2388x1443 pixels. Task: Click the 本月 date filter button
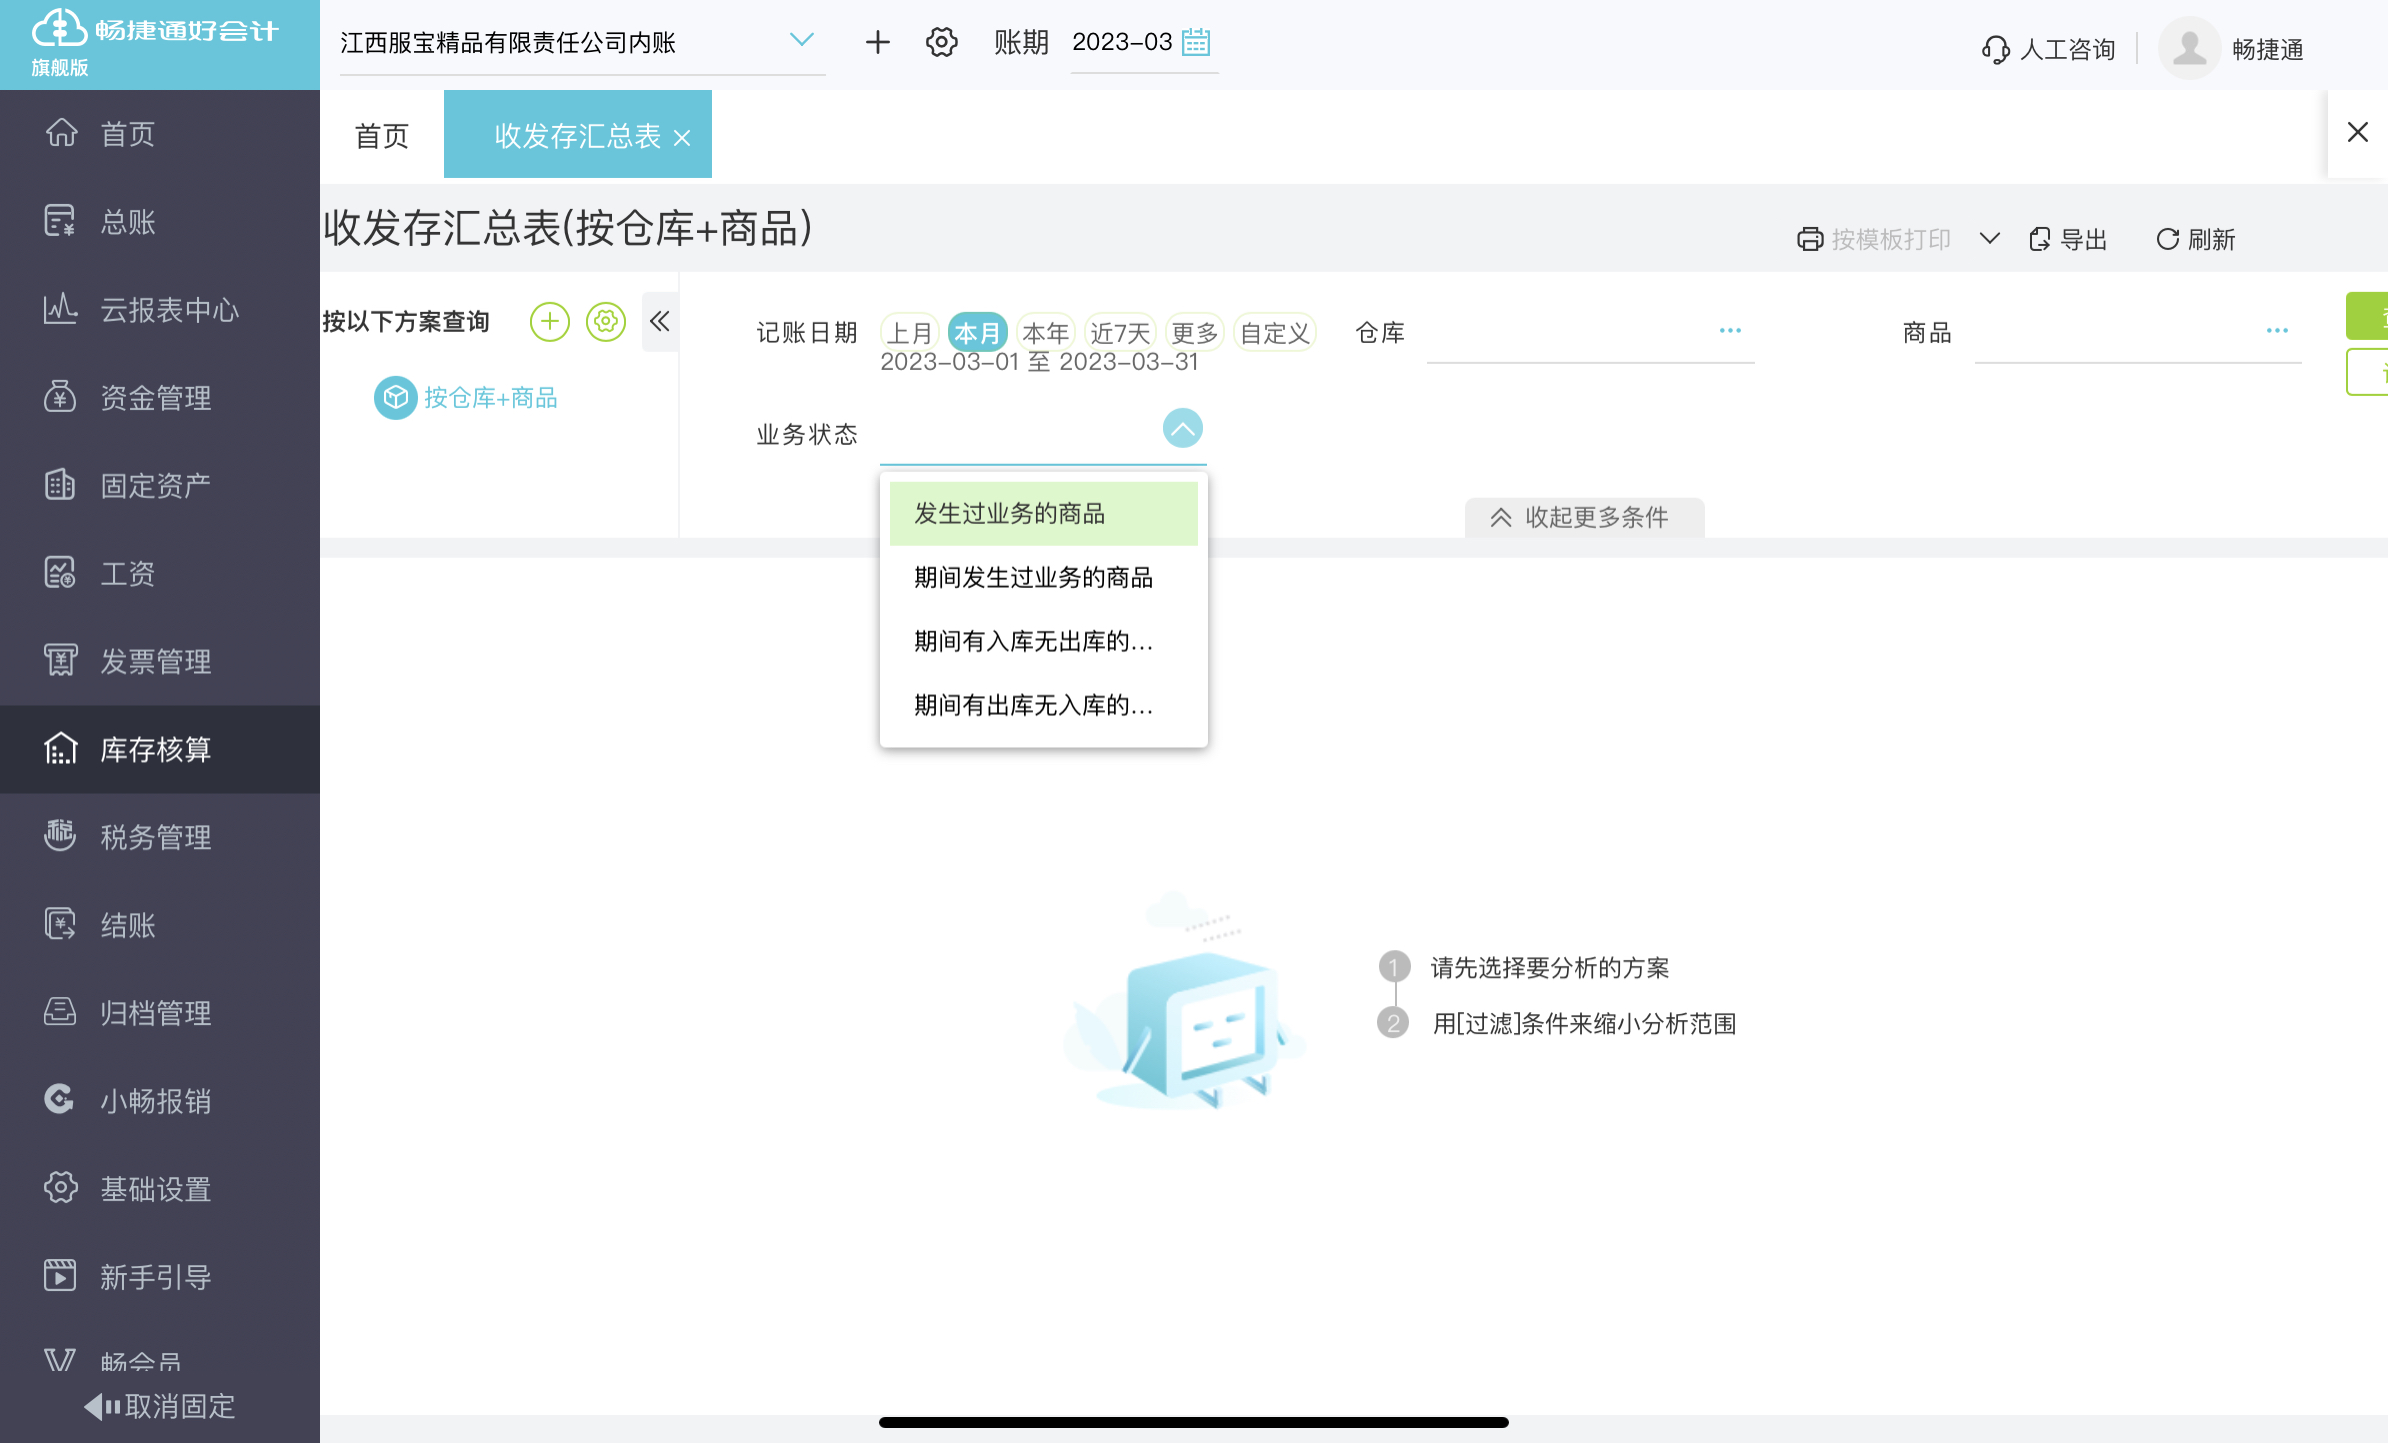(x=976, y=333)
